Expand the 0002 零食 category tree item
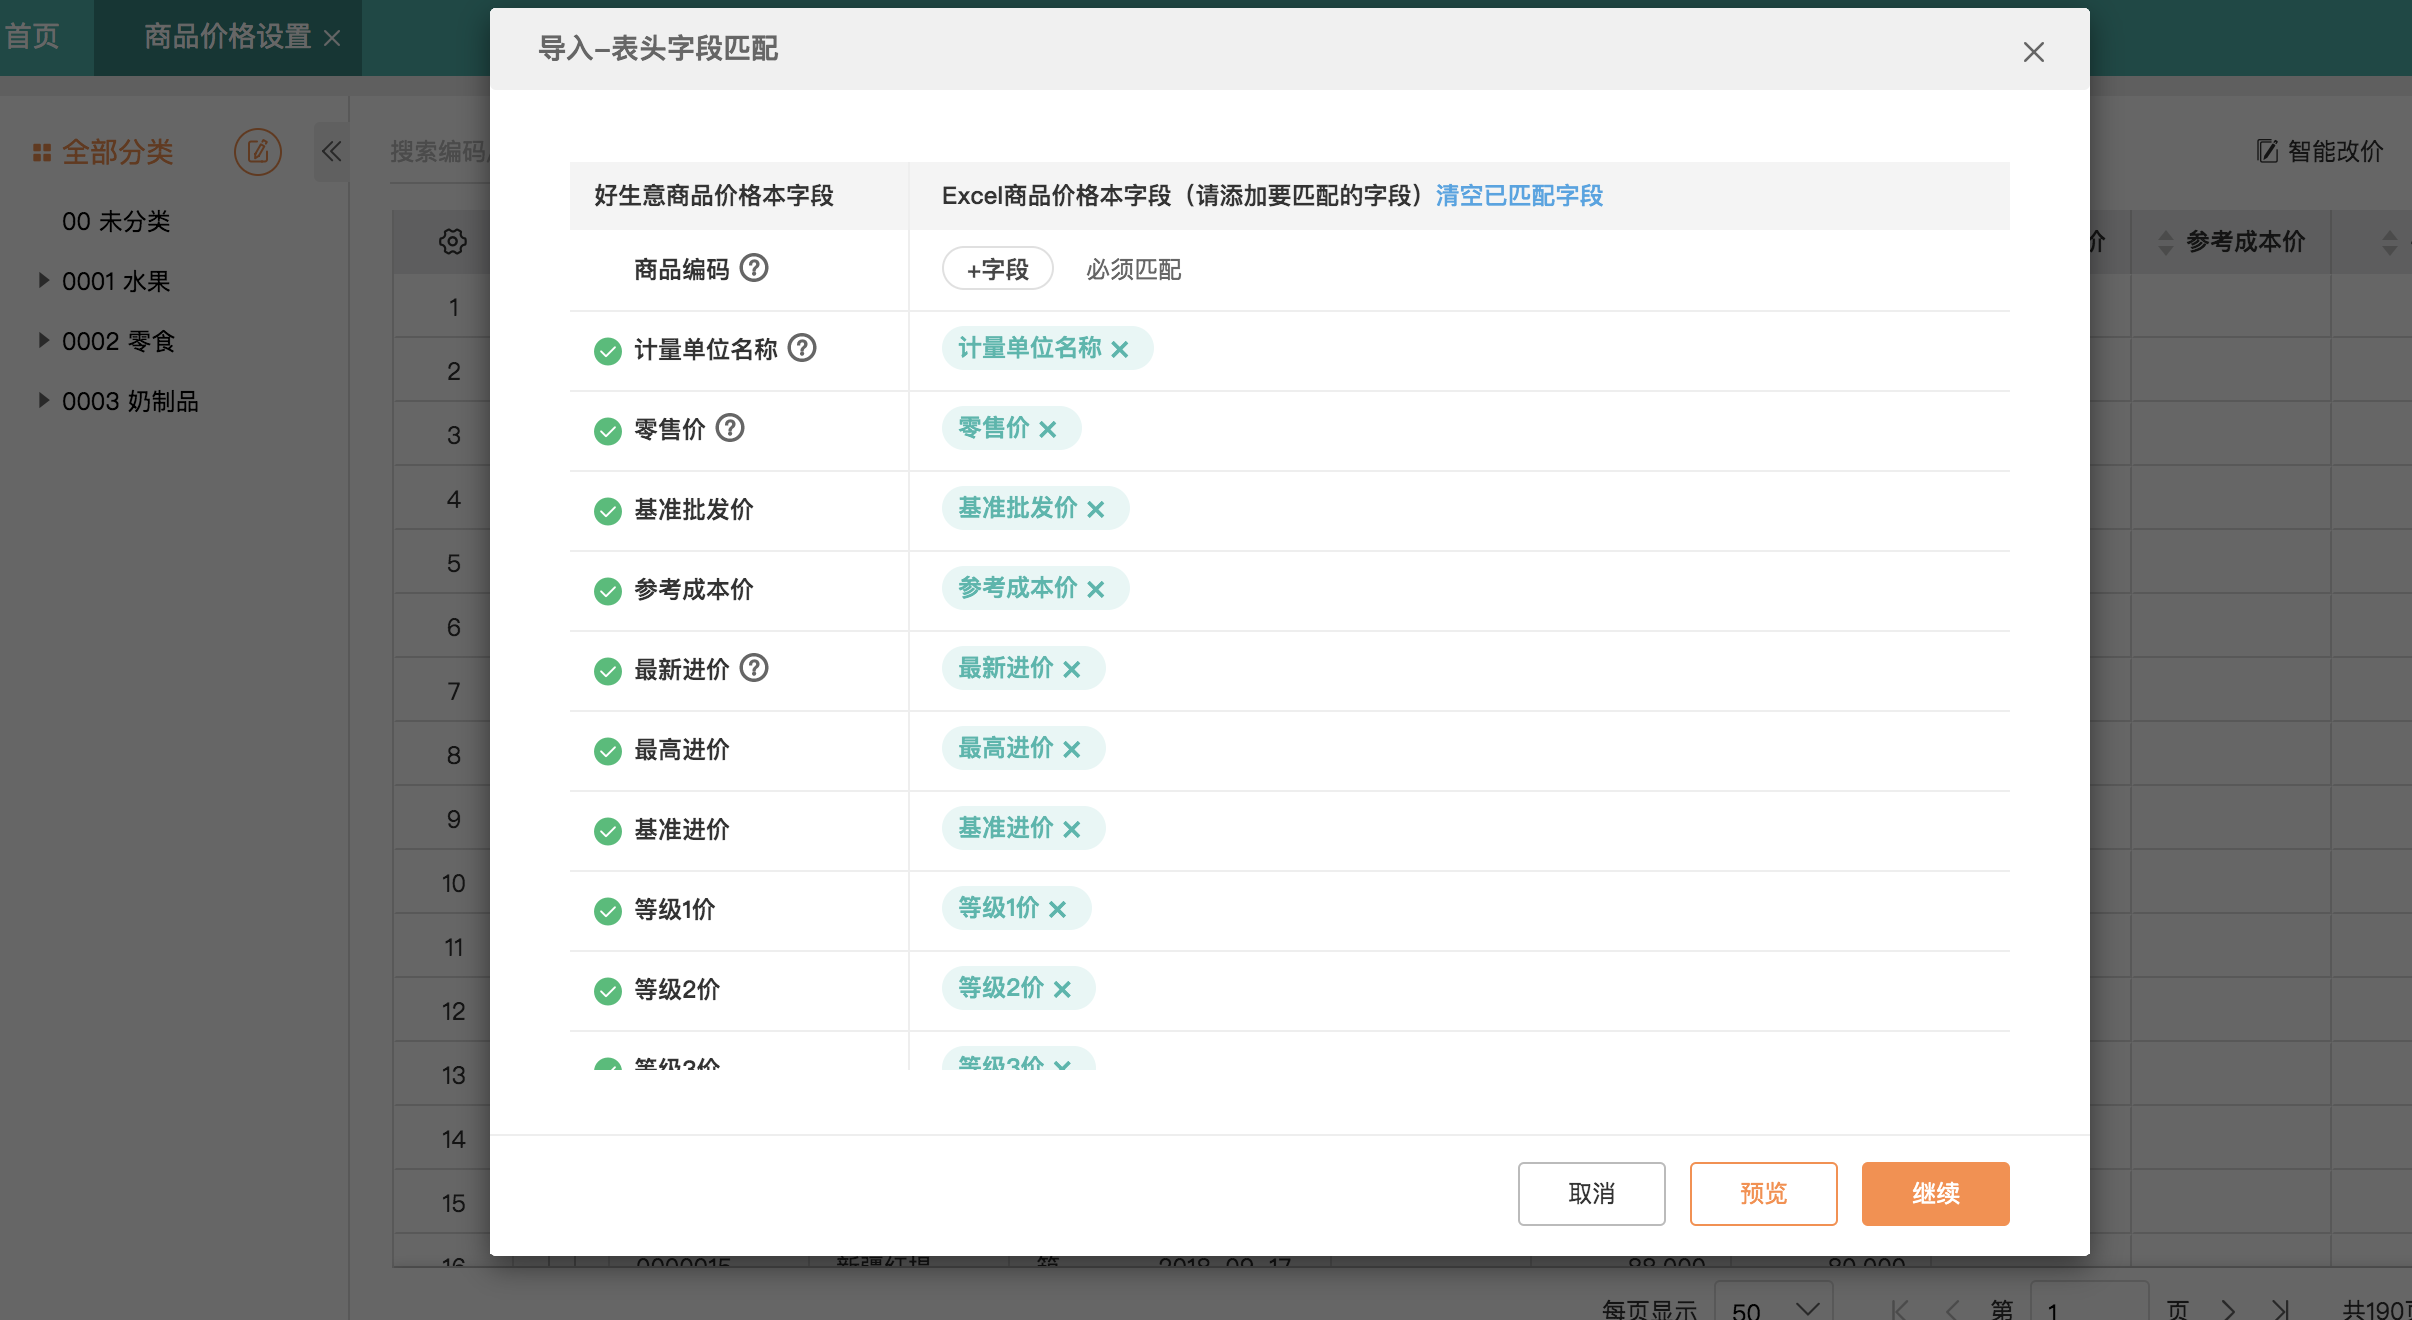 pos(44,340)
